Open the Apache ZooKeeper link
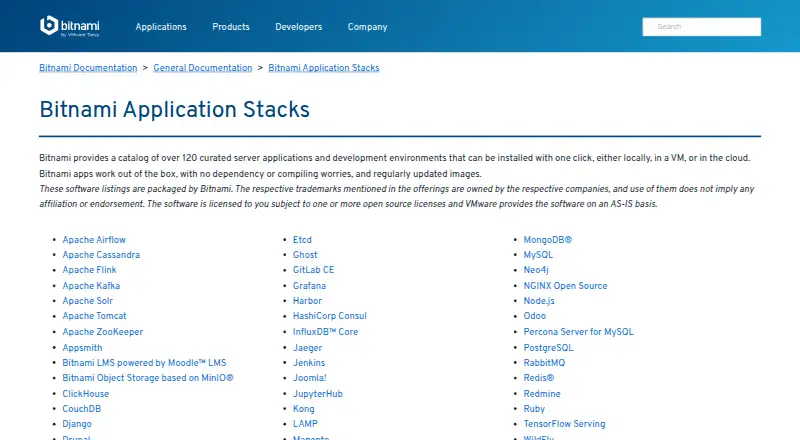This screenshot has height=440, width=800. pos(103,332)
